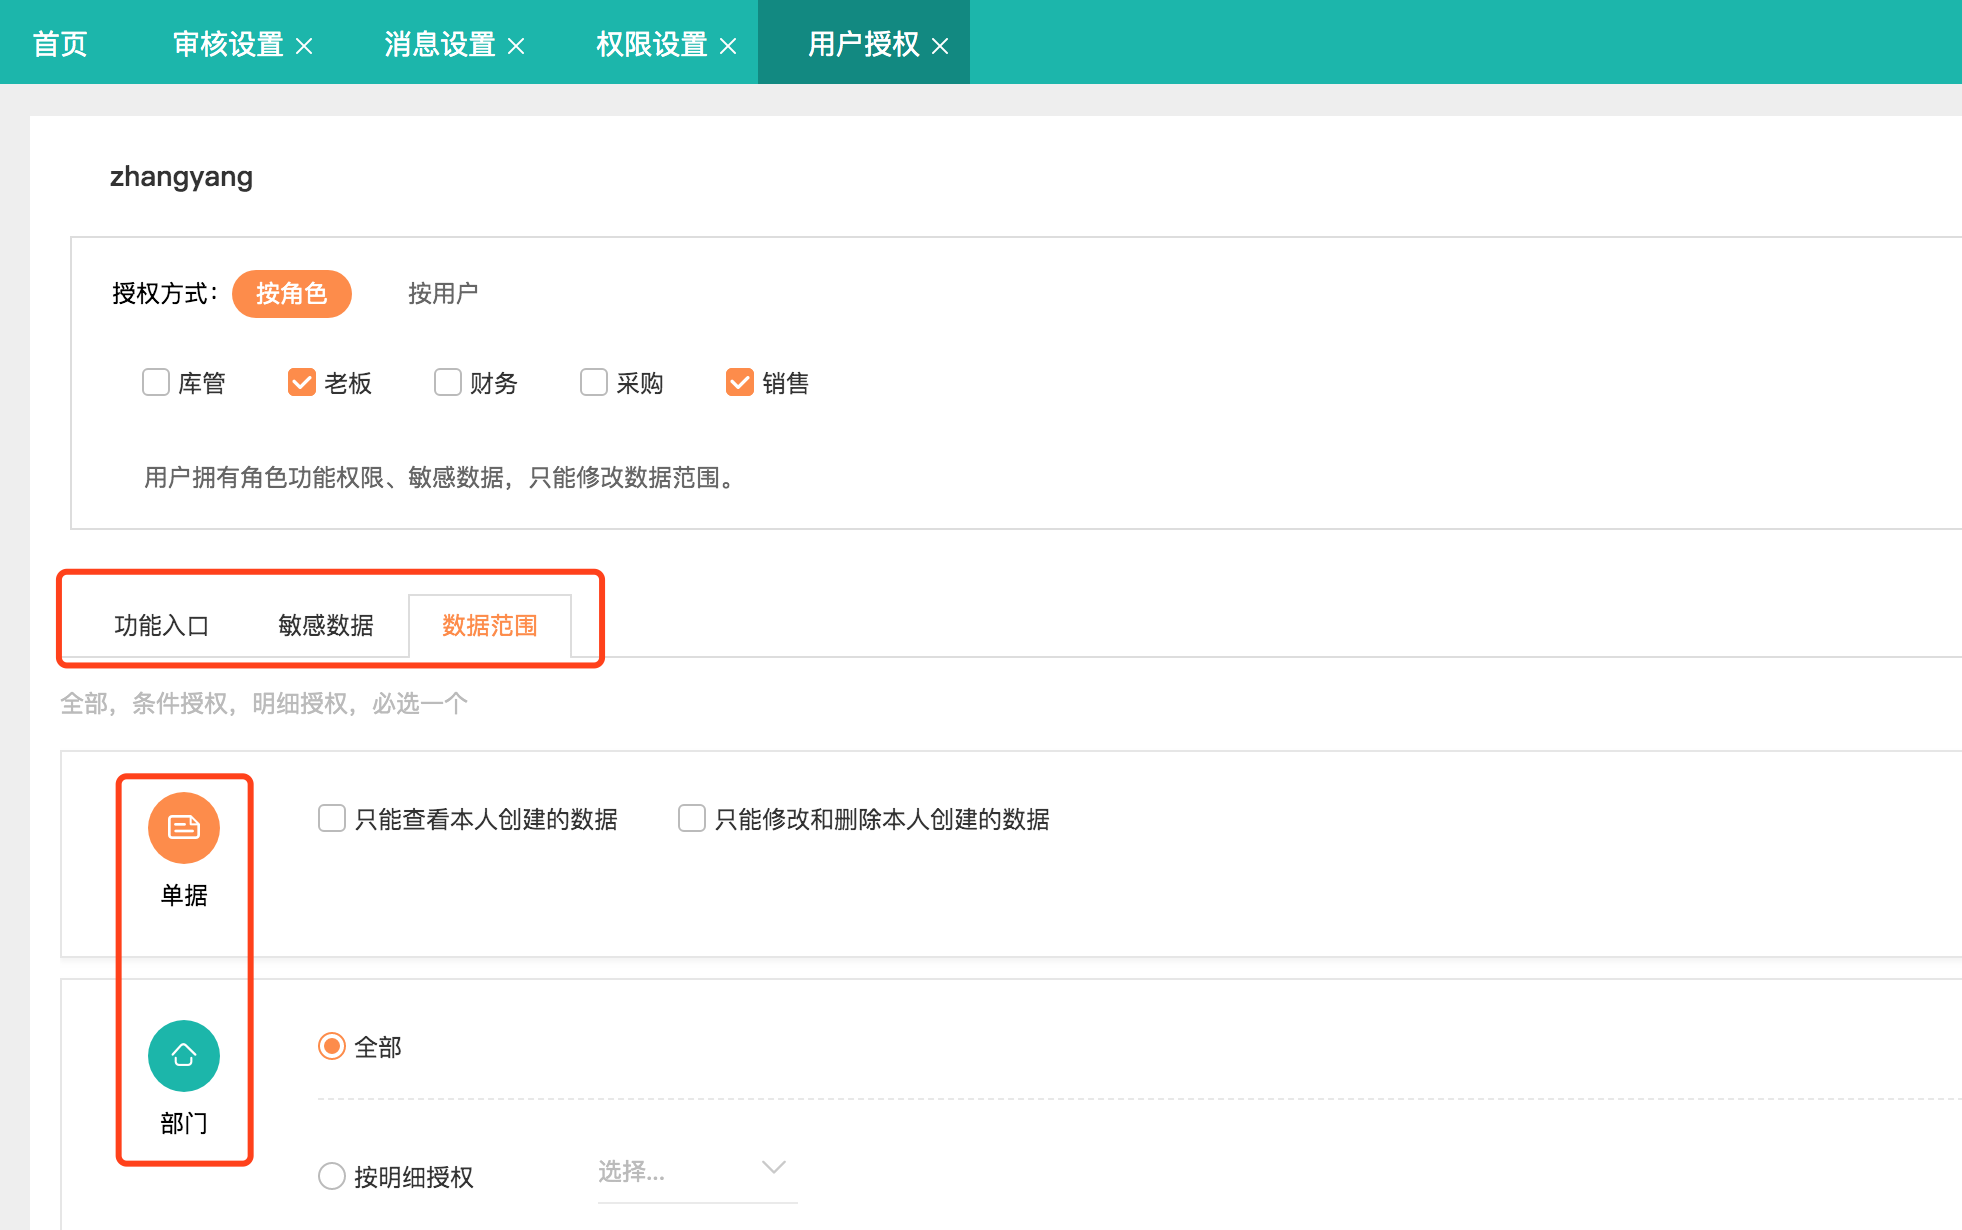This screenshot has width=1962, height=1230.
Task: Click the 部门 (department) icon
Action: 184,1054
